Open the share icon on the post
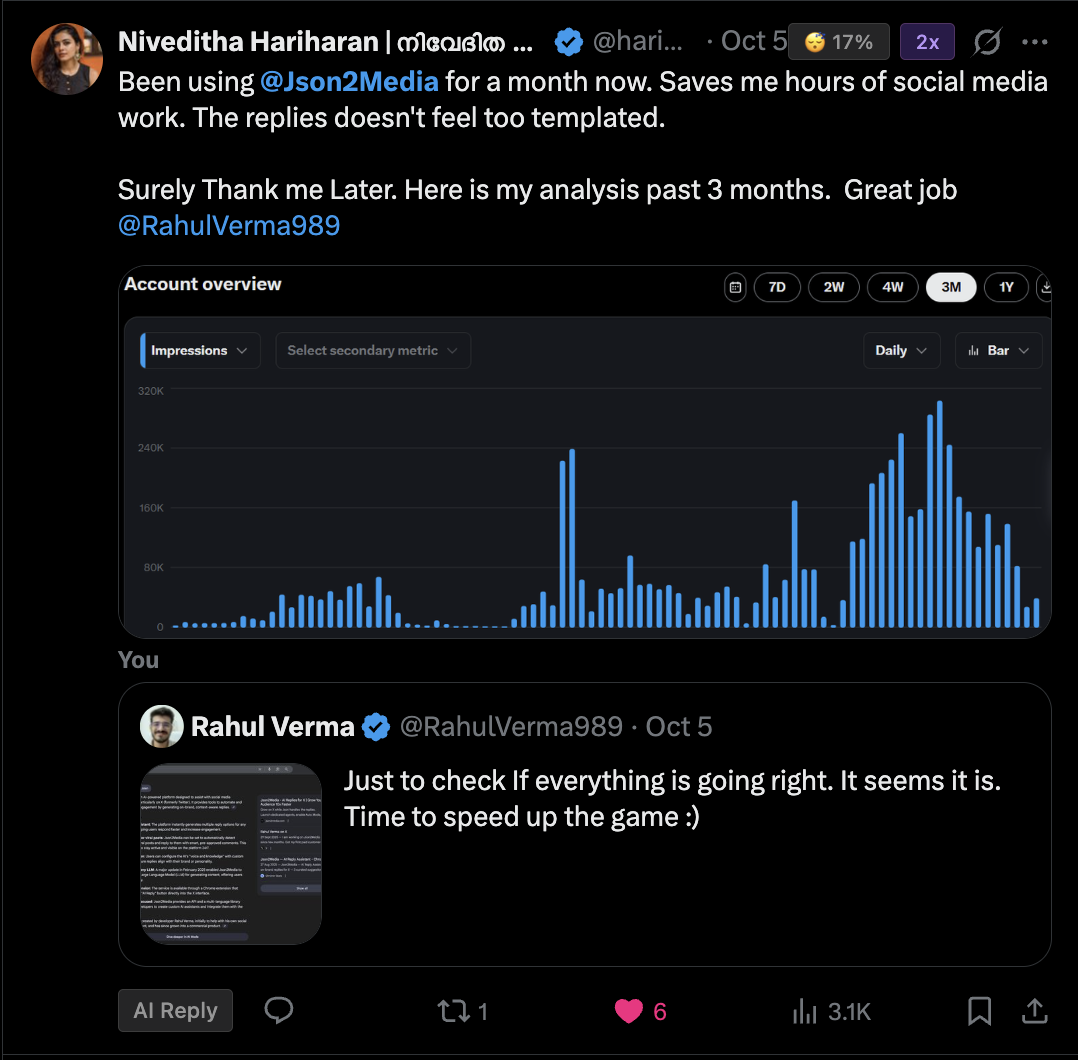Screen dimensions: 1078x1060 point(1035,1011)
